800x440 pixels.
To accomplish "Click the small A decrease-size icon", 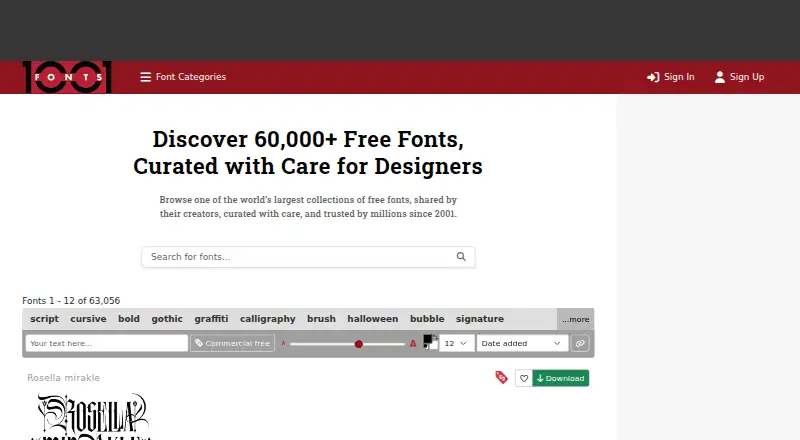I will tap(284, 343).
